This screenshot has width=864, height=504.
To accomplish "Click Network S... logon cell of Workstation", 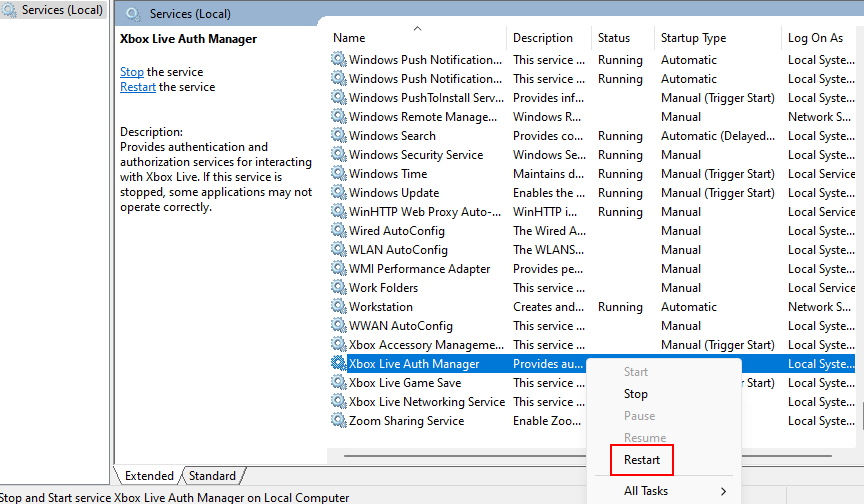I will tap(819, 307).
